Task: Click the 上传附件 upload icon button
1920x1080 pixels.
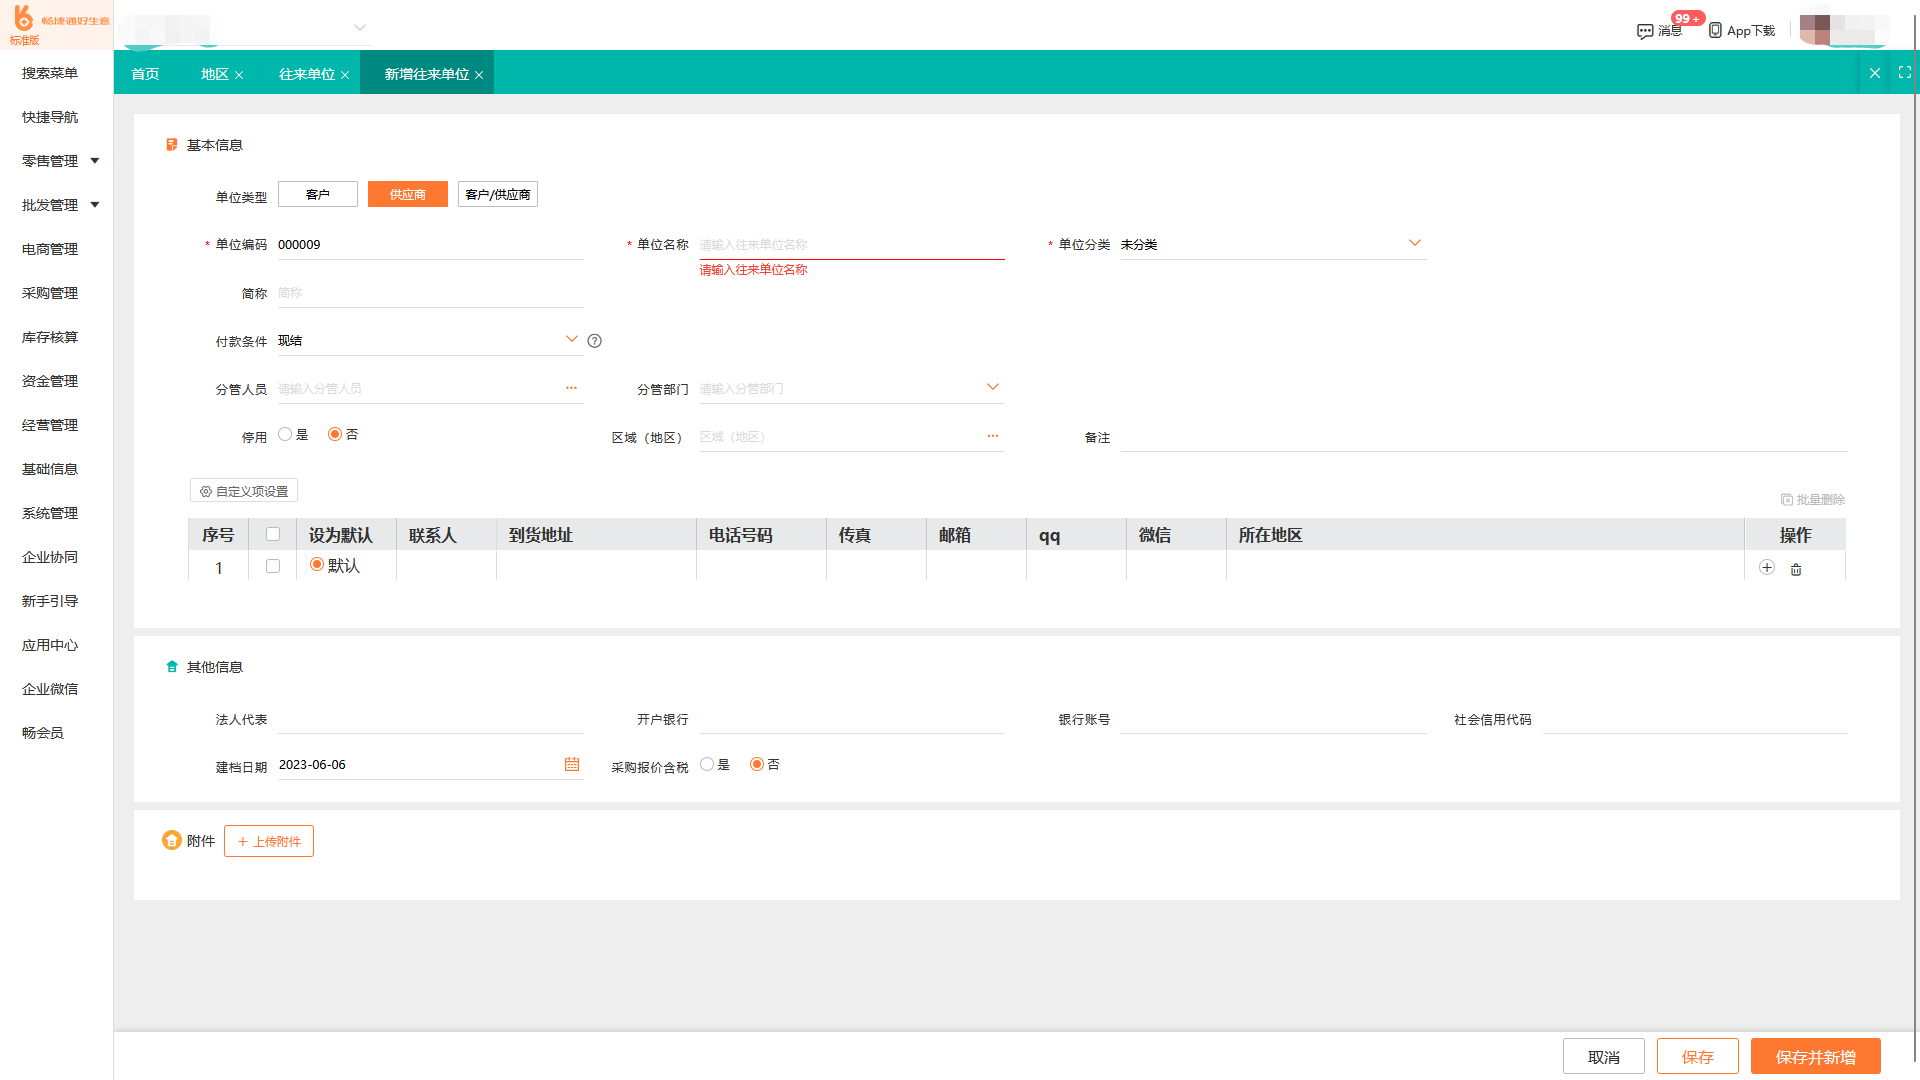Action: (270, 841)
